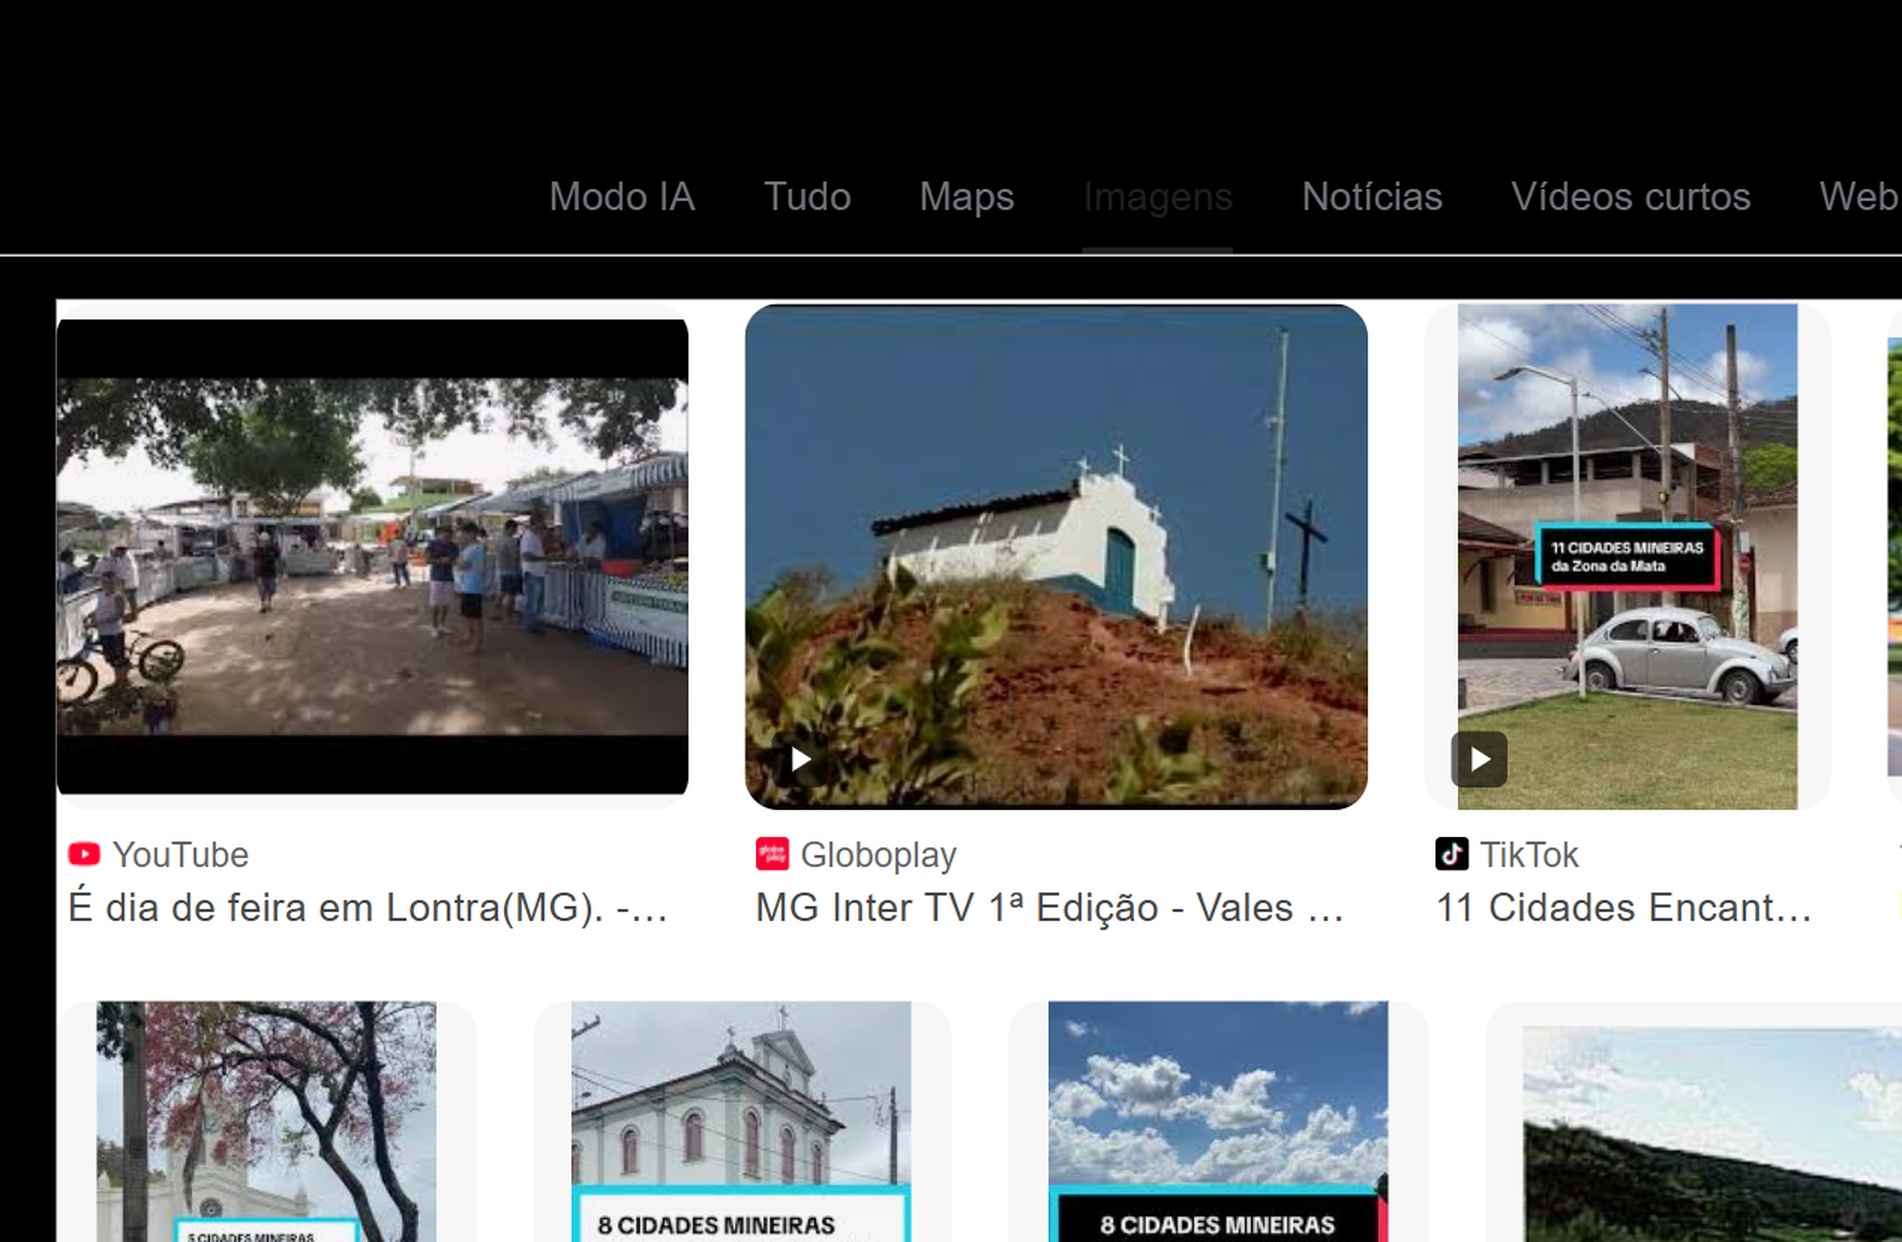Open the Web tab

[x=1857, y=197]
